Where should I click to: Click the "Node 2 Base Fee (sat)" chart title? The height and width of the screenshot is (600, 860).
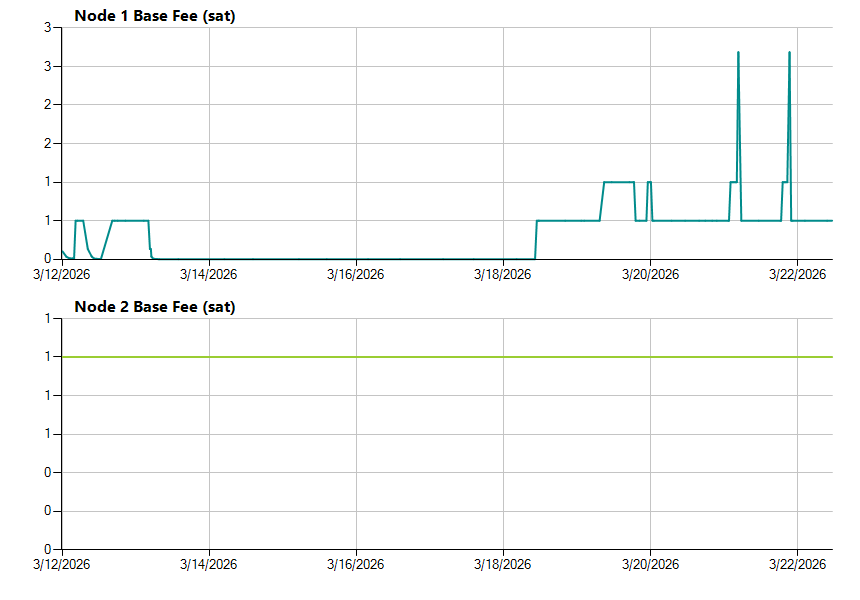click(x=155, y=306)
